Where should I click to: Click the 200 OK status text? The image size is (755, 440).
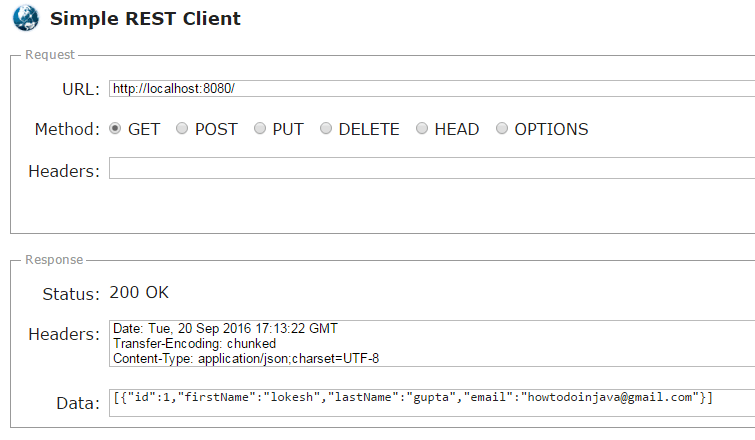(x=139, y=293)
